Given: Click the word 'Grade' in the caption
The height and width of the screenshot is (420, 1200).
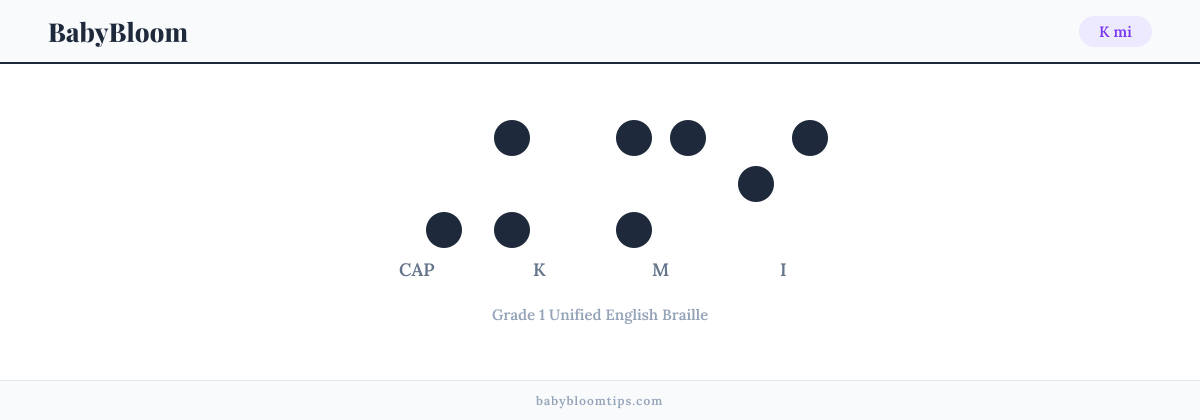Looking at the screenshot, I should pos(512,315).
